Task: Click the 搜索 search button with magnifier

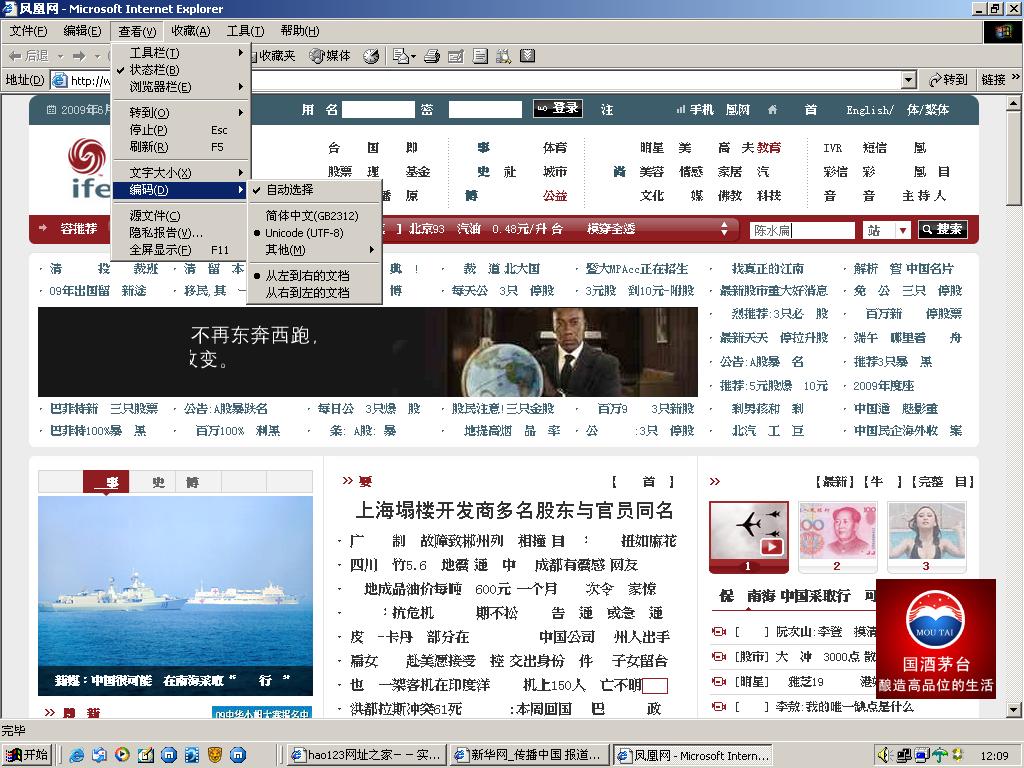Action: 942,230
